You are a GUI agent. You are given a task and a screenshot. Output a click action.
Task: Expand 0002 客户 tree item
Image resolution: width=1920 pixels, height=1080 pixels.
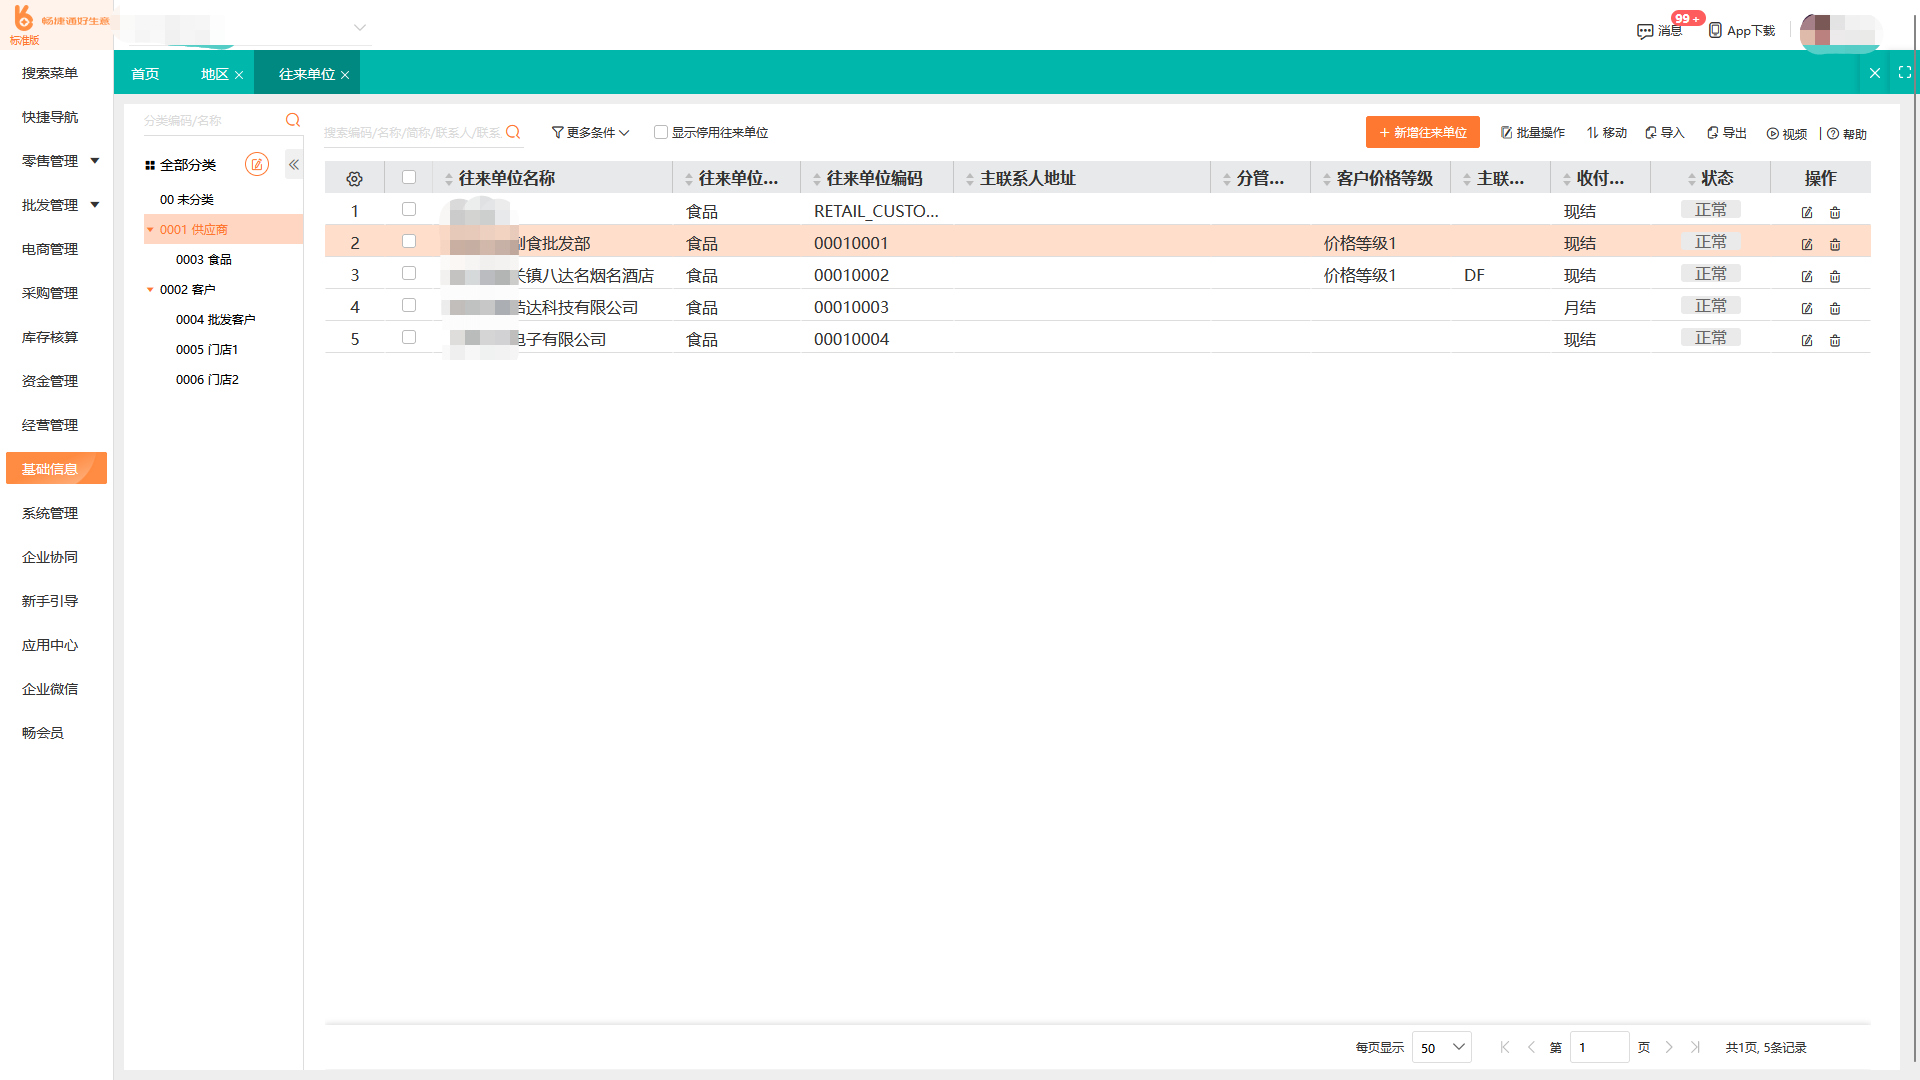click(150, 289)
